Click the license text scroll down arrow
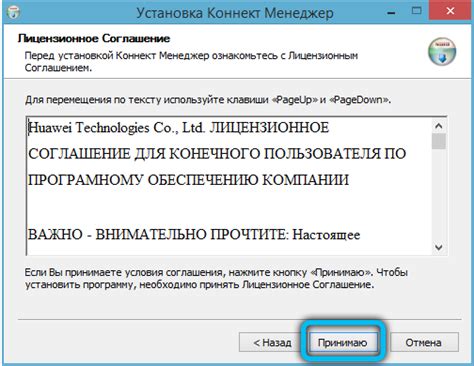Screen dimensions: 474x366 coord(439,248)
